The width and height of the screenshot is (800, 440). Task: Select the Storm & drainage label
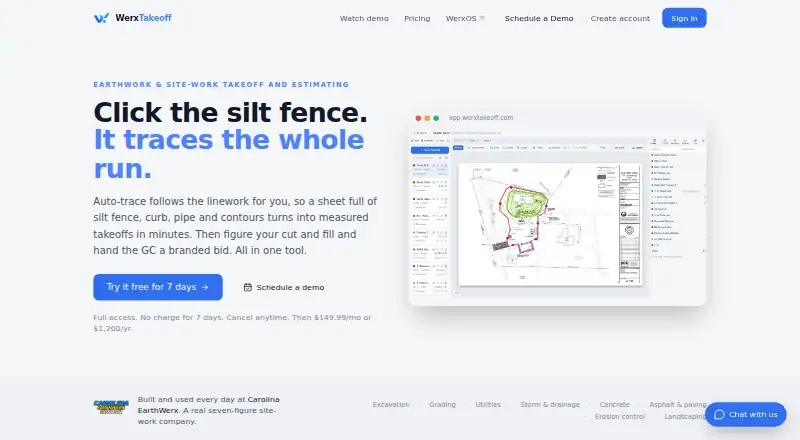click(x=550, y=404)
